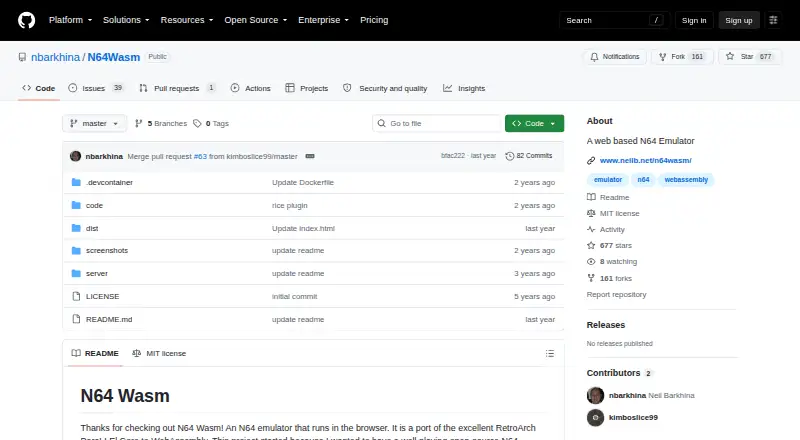The image size is (800, 440).
Task: Click the emulator topic tag
Action: pos(608,180)
